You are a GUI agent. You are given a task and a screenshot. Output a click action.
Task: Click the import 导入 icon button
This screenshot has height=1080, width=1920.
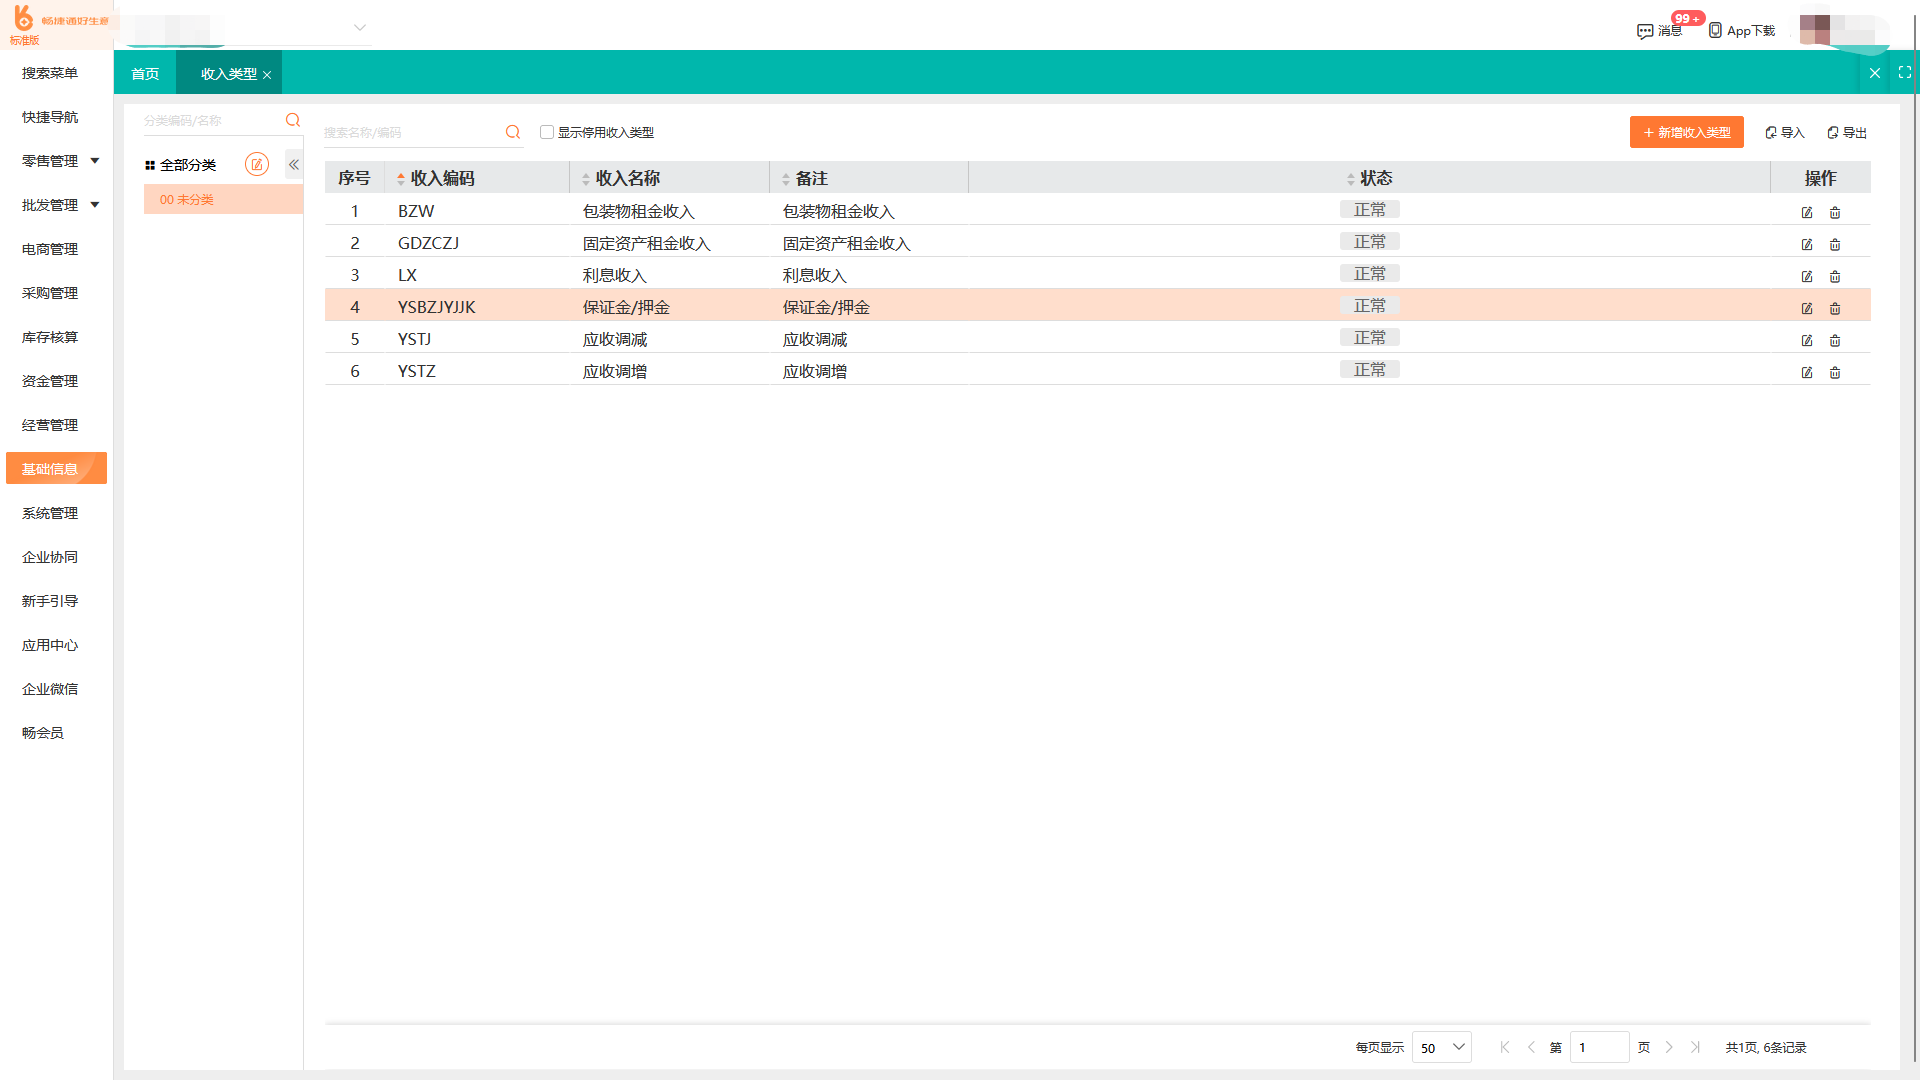point(1787,132)
